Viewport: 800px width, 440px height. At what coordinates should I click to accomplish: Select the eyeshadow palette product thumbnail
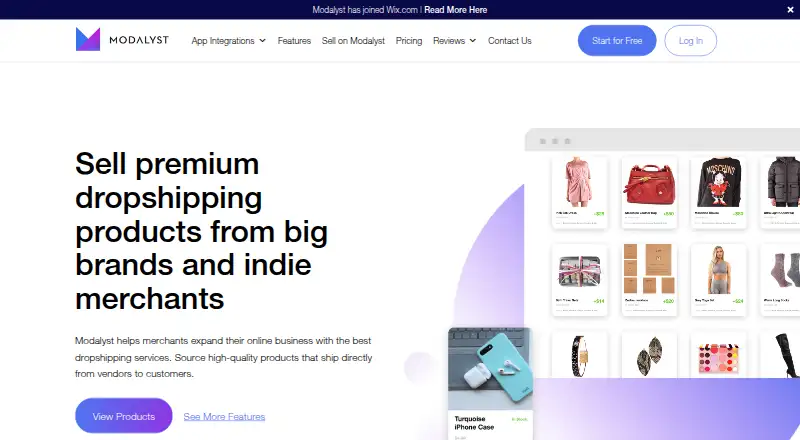click(x=718, y=358)
